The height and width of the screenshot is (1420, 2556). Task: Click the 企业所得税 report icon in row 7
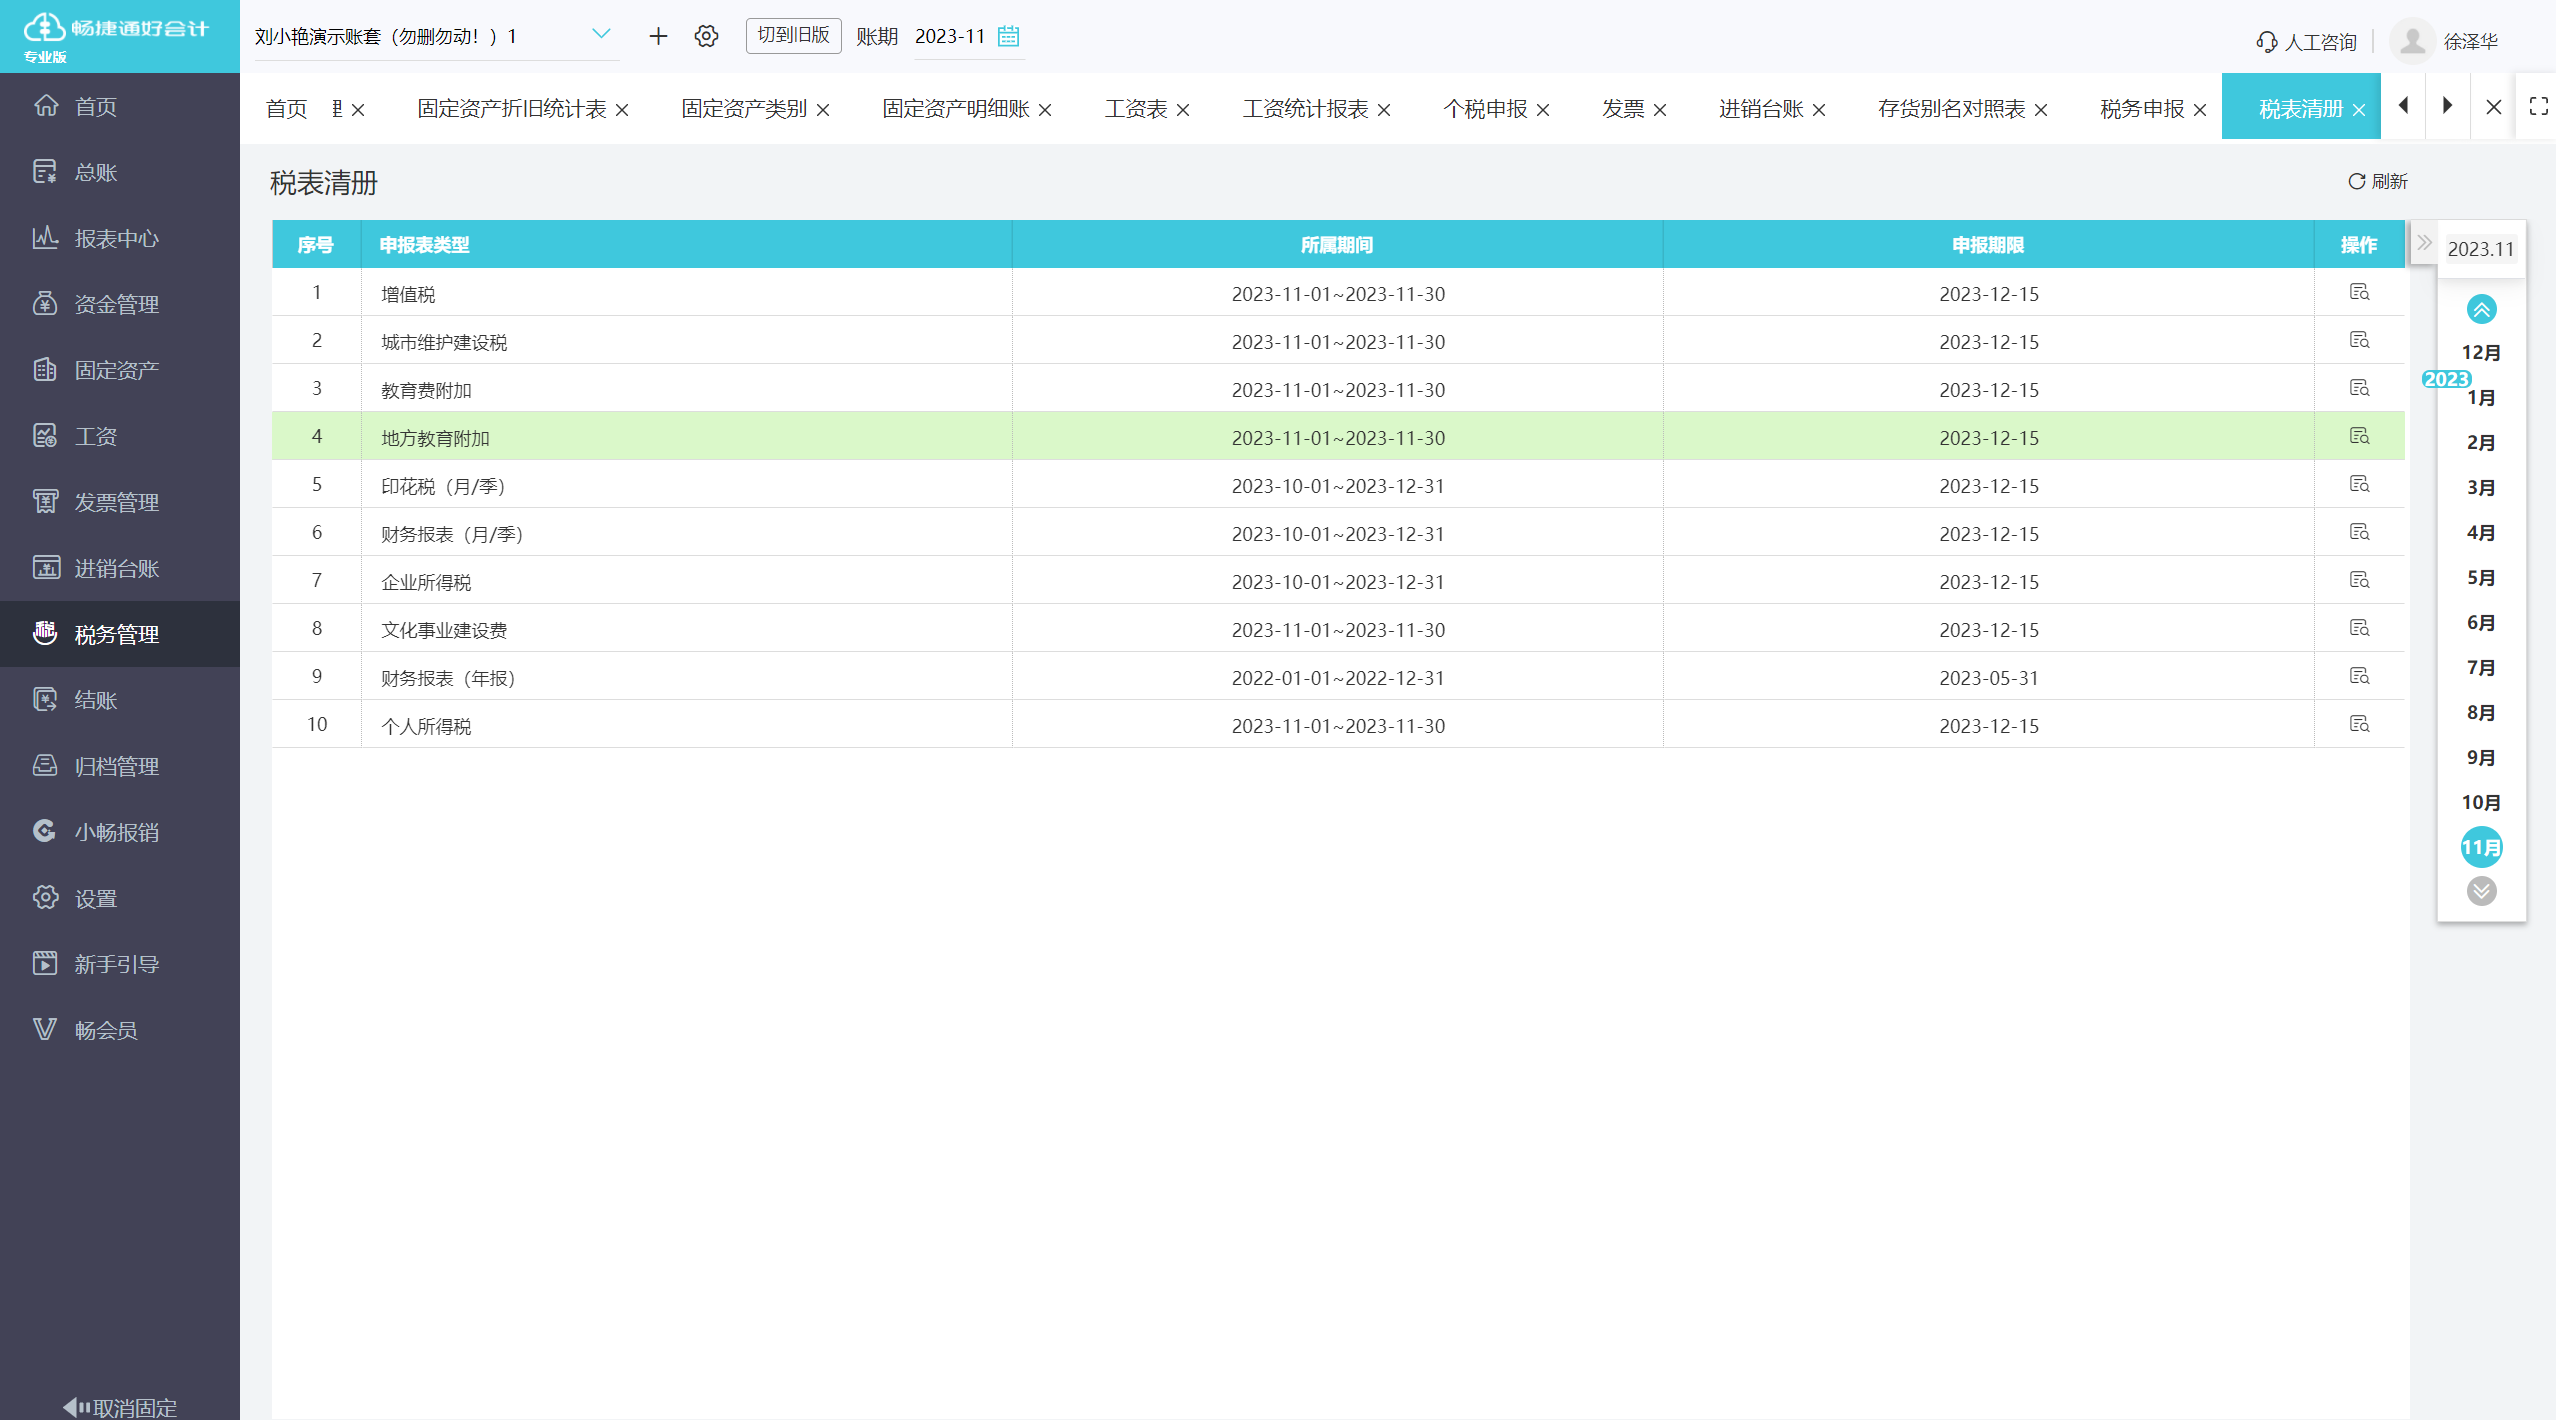point(2358,581)
